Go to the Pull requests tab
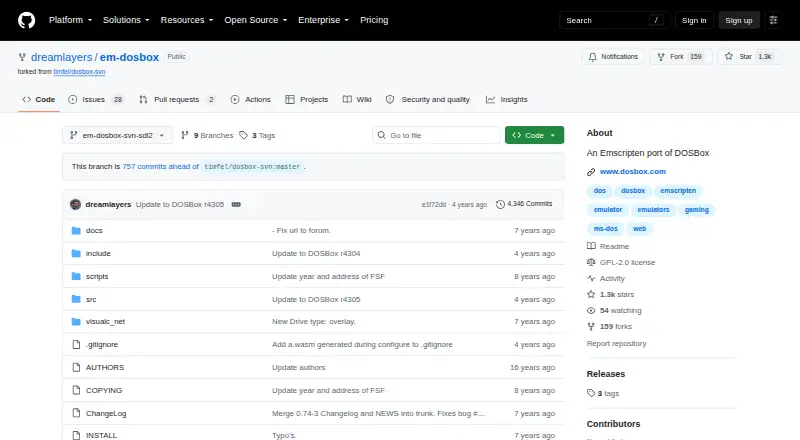Viewport: 800px width, 440px height. tap(177, 100)
